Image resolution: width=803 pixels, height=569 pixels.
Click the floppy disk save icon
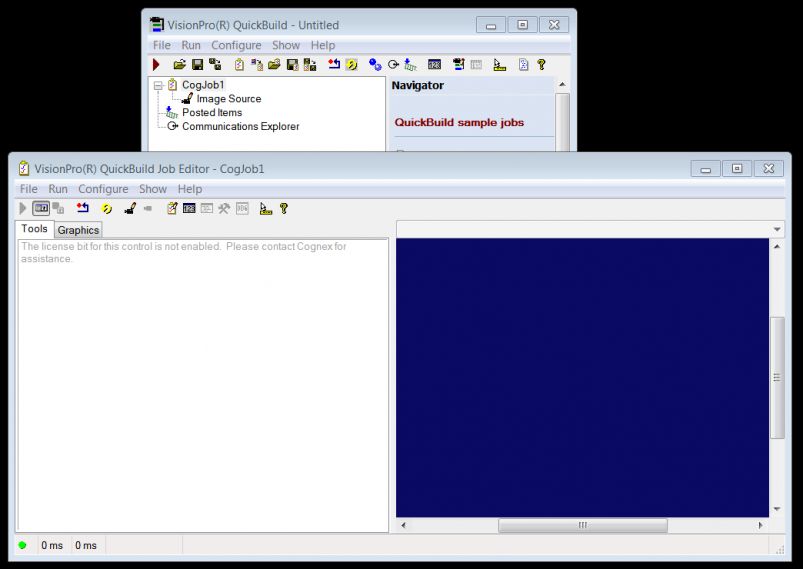tap(197, 65)
